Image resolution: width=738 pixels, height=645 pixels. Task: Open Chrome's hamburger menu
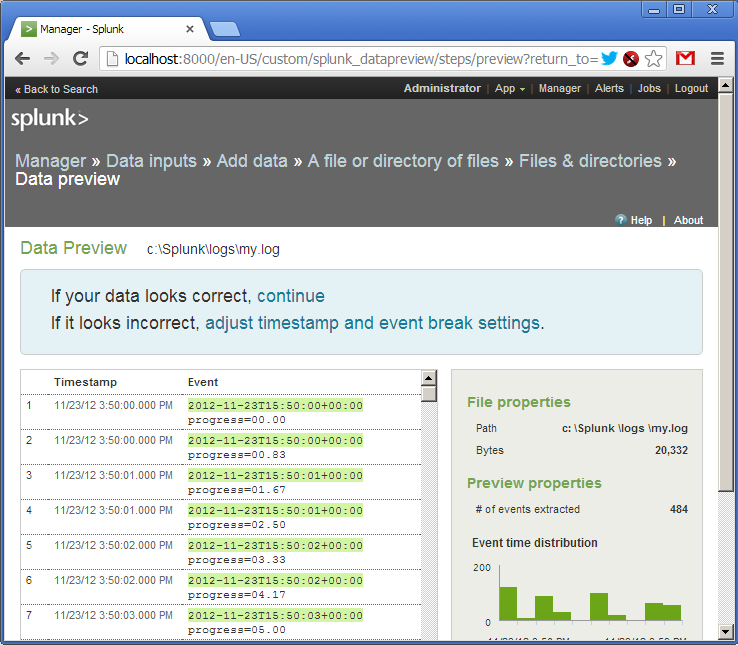coord(717,59)
